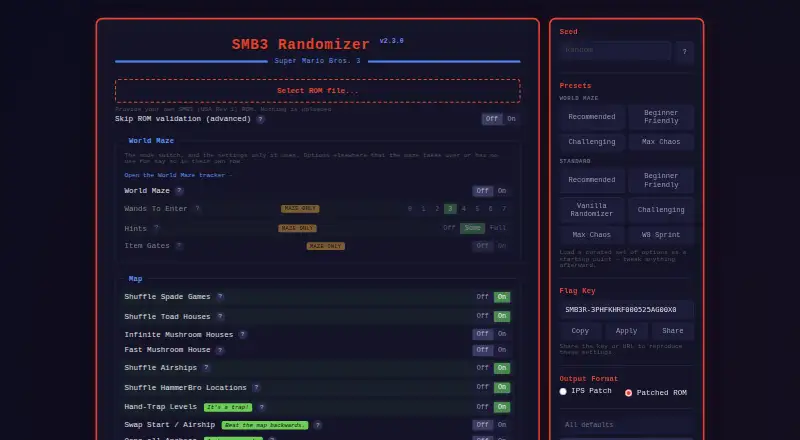
Task: Select Some for Hints
Action: click(472, 228)
